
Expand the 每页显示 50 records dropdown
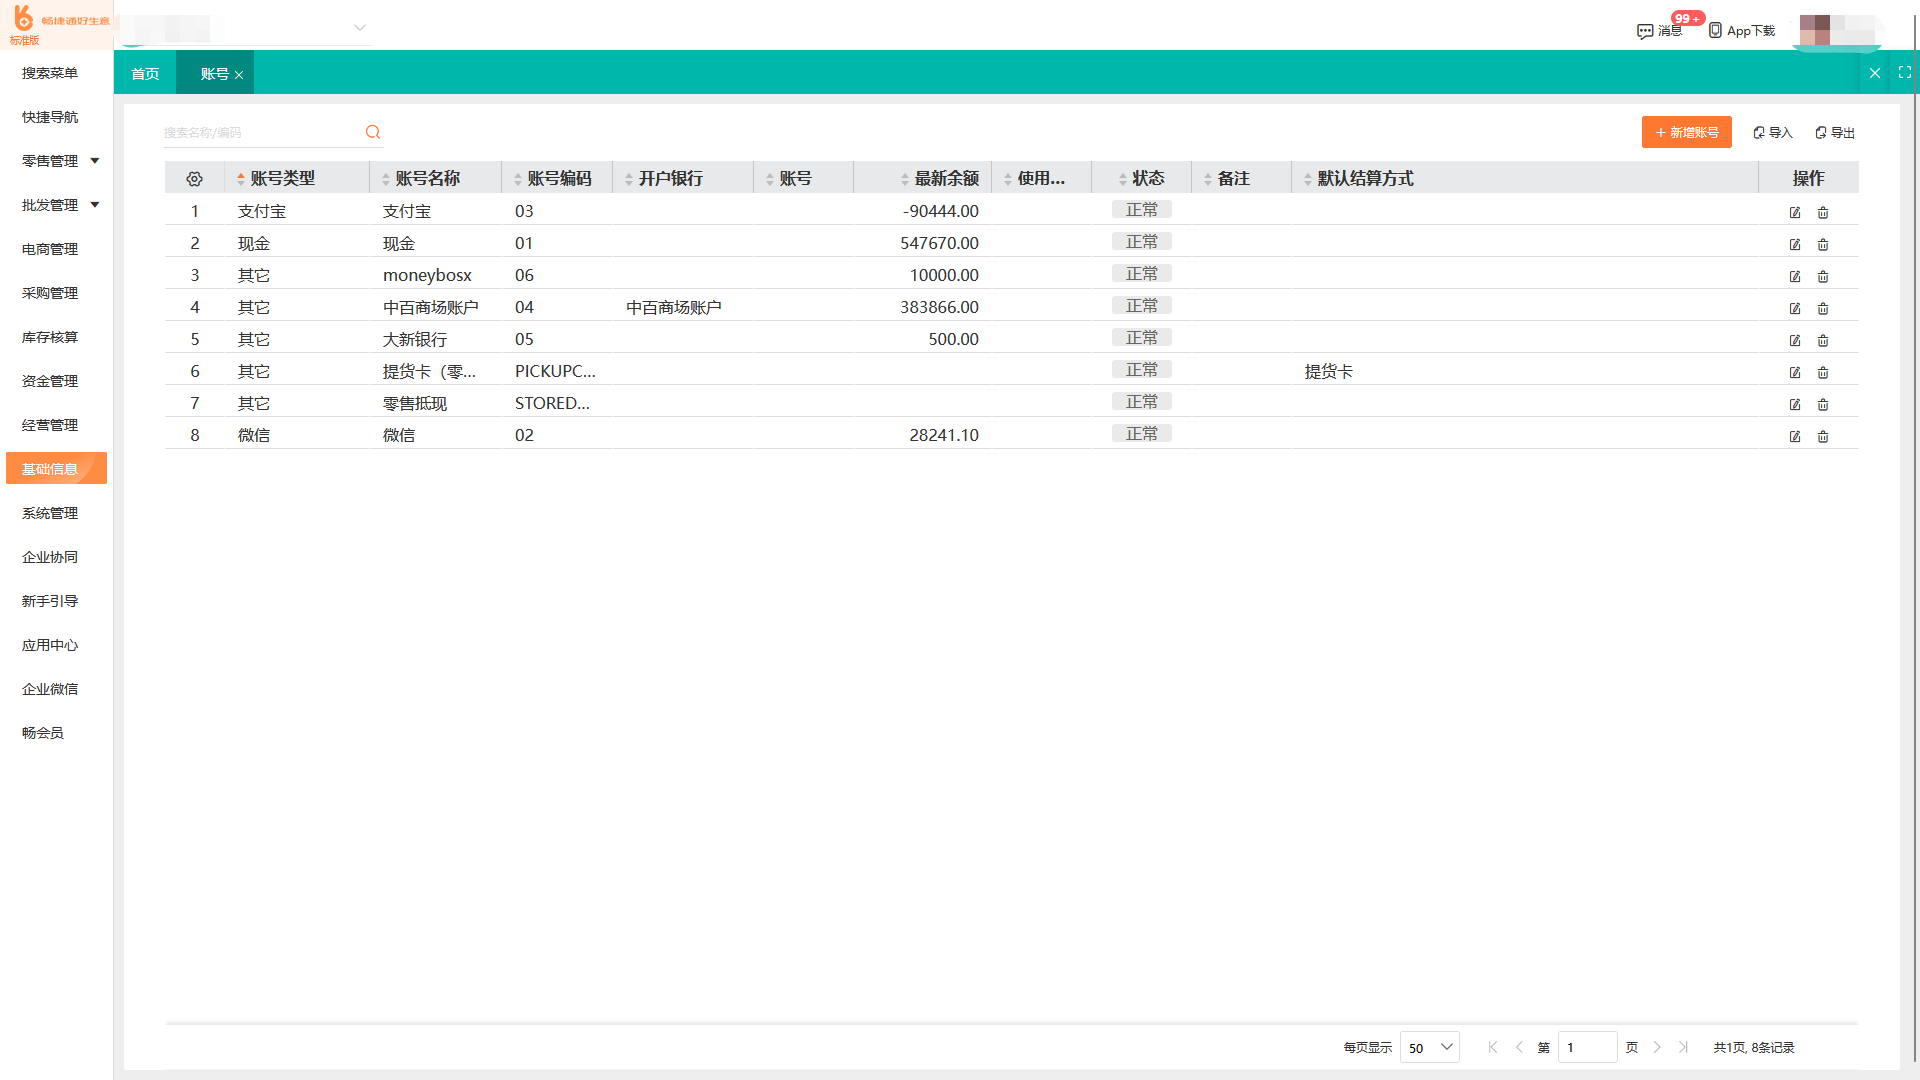tap(1428, 1046)
